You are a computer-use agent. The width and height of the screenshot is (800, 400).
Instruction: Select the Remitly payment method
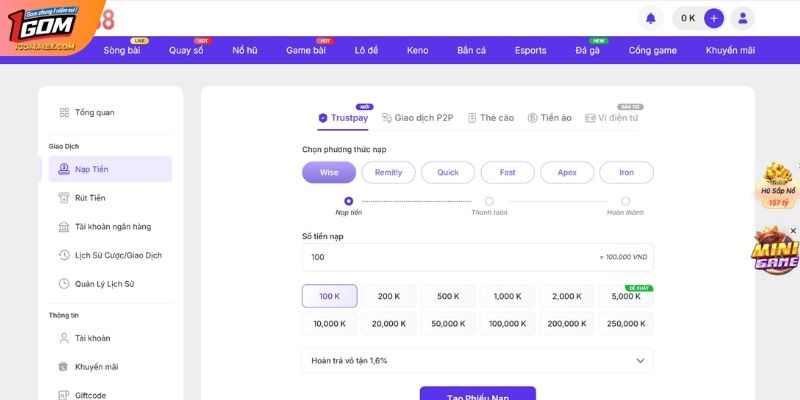point(388,172)
